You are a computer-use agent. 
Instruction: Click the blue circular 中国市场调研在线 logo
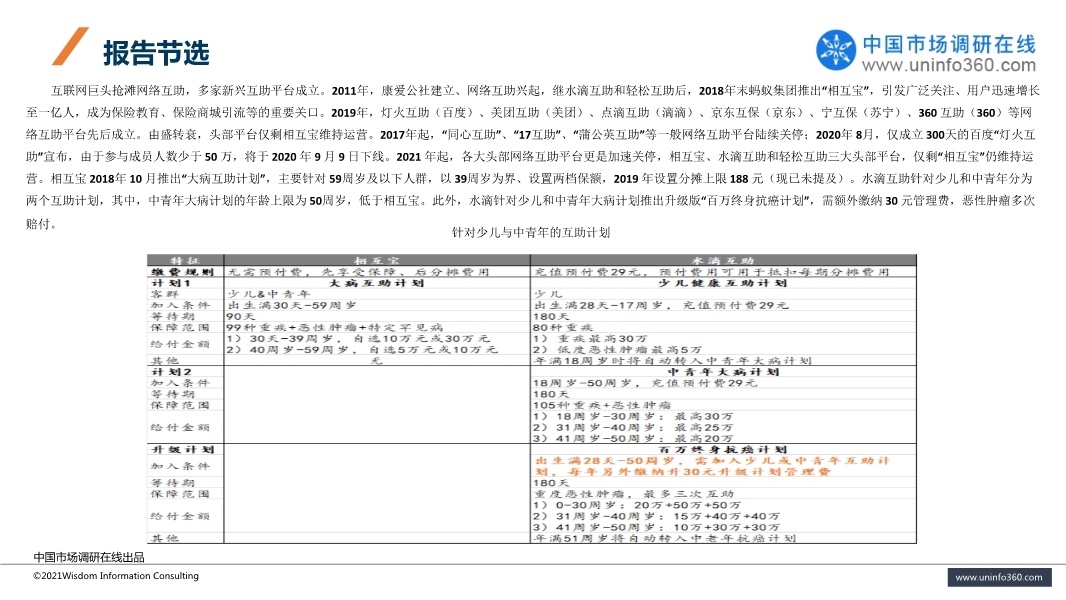[x=836, y=51]
